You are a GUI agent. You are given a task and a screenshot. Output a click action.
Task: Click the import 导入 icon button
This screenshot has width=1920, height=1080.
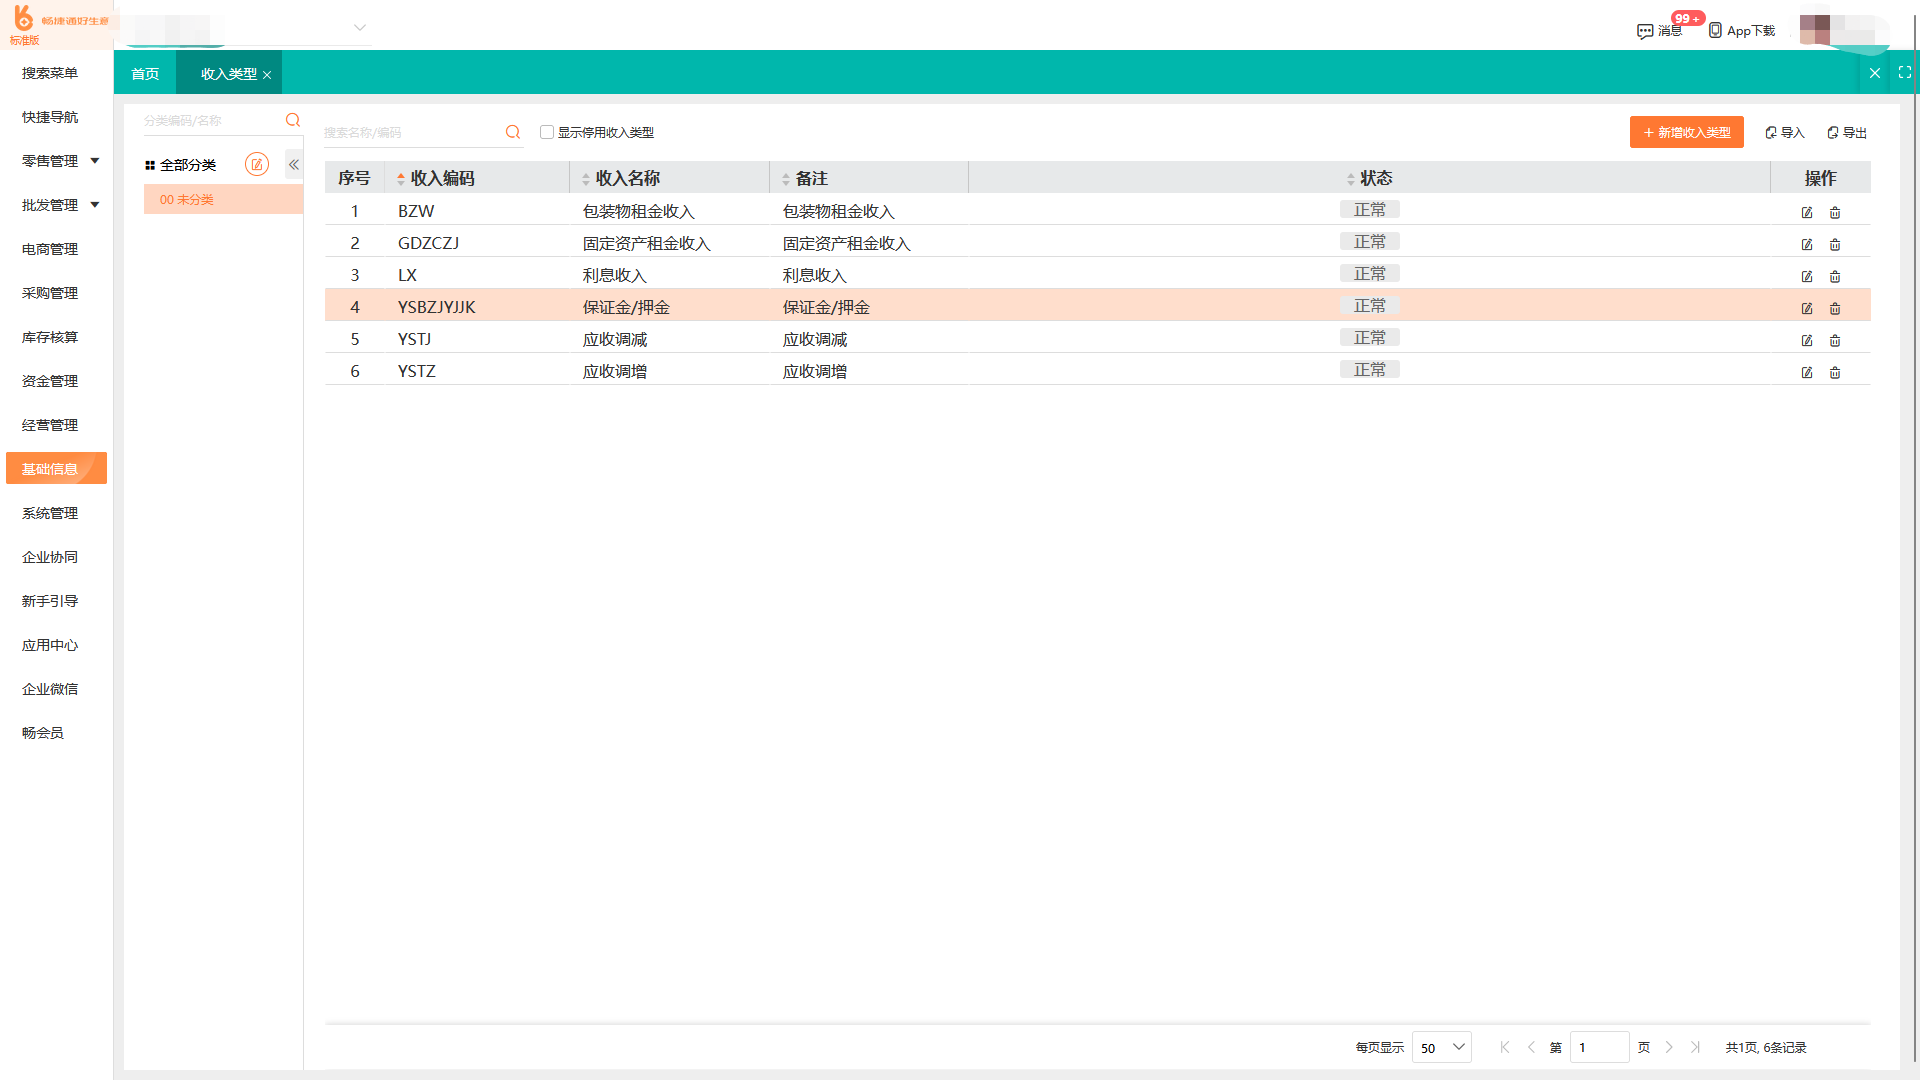tap(1785, 132)
